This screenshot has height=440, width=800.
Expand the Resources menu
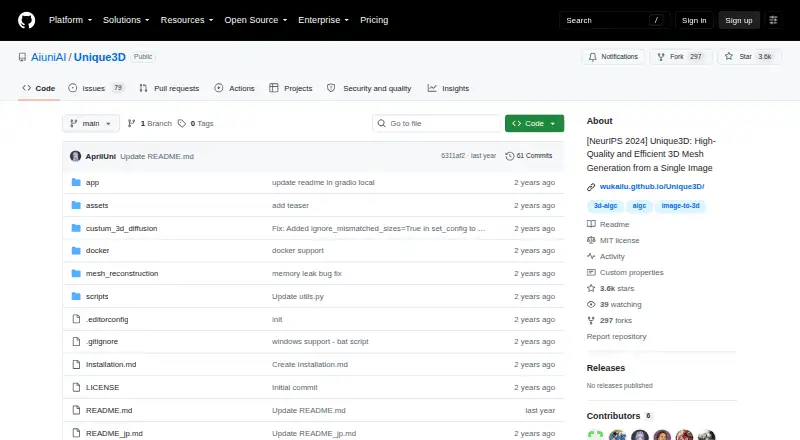tap(187, 20)
